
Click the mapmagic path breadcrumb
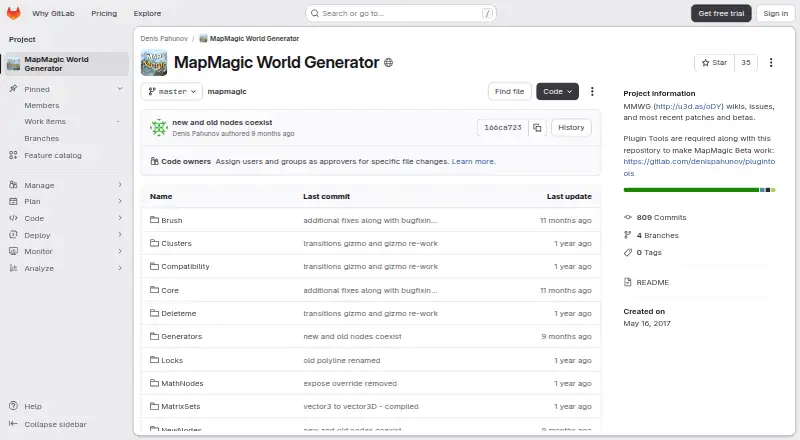pos(227,91)
